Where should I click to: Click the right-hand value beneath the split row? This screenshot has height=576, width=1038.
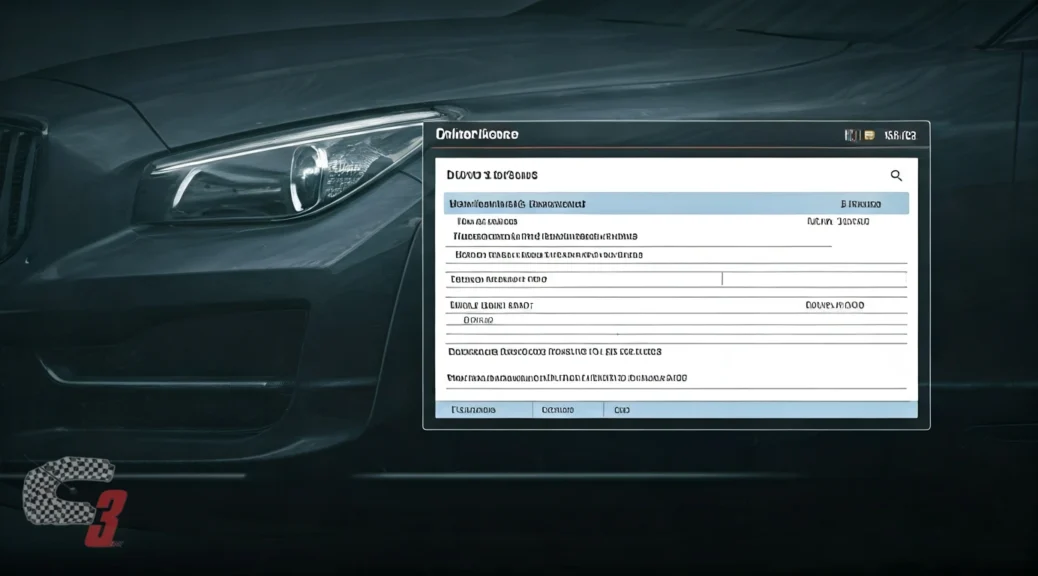coord(834,304)
